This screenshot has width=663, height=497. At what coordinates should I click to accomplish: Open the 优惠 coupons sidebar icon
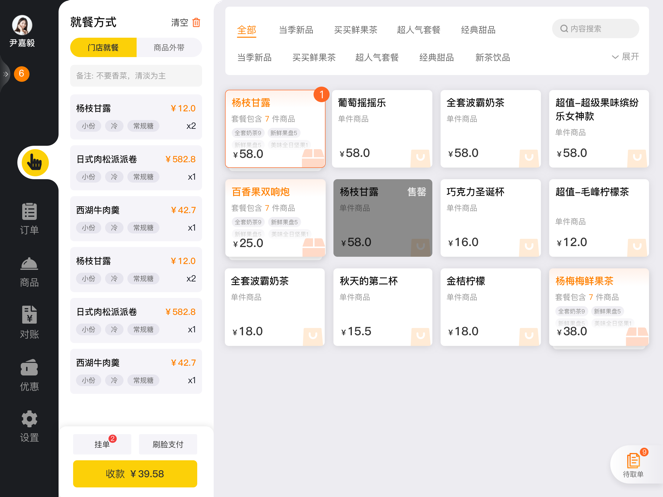[29, 374]
